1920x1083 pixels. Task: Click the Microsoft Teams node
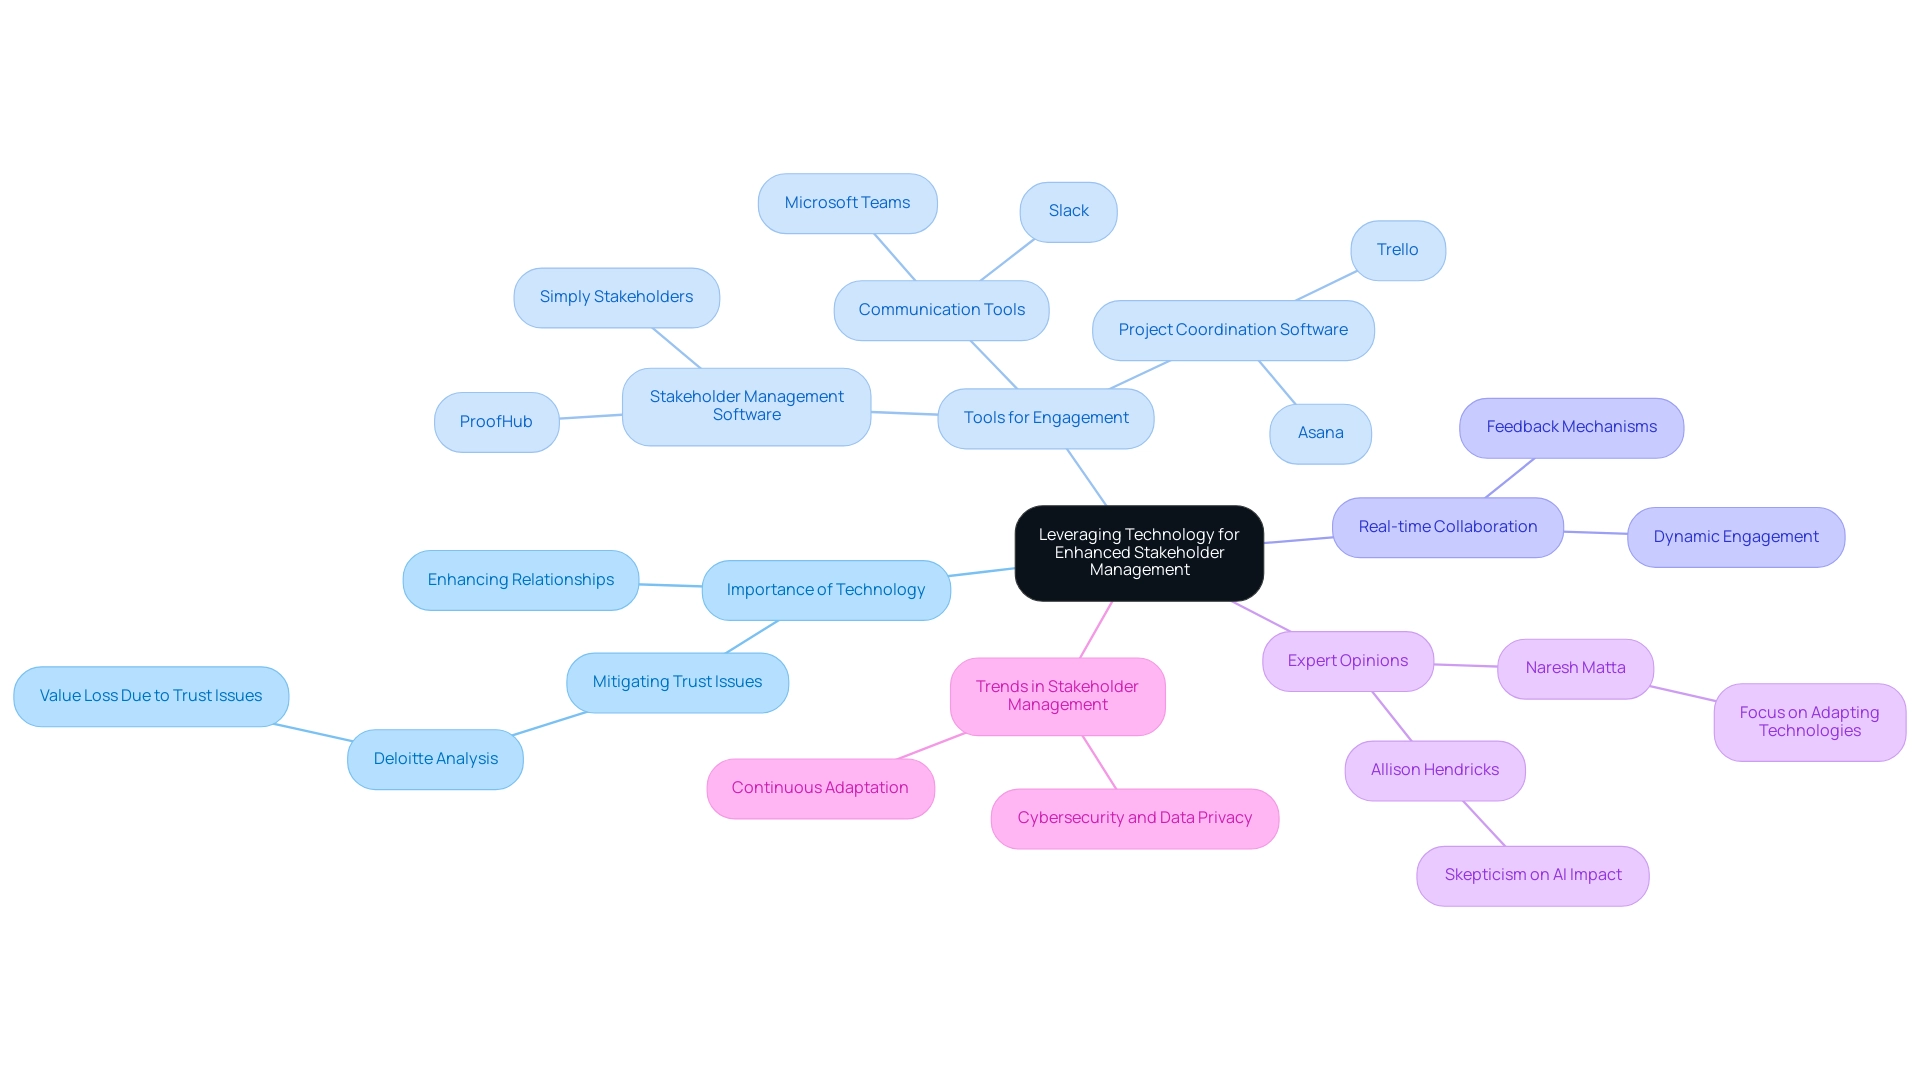848,202
